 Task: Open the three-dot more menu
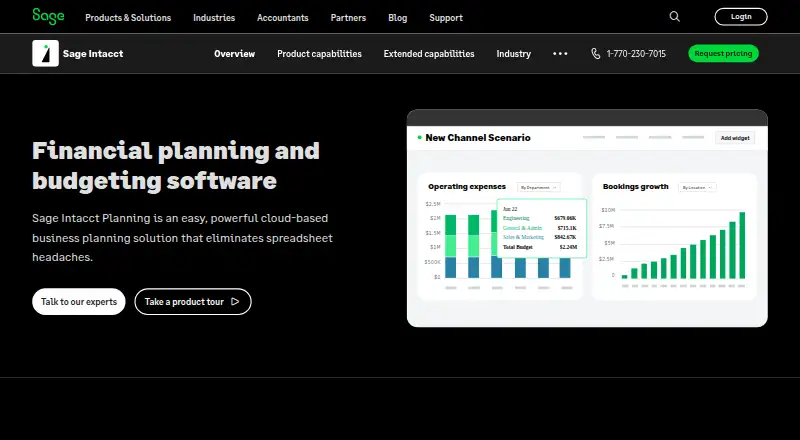[560, 54]
